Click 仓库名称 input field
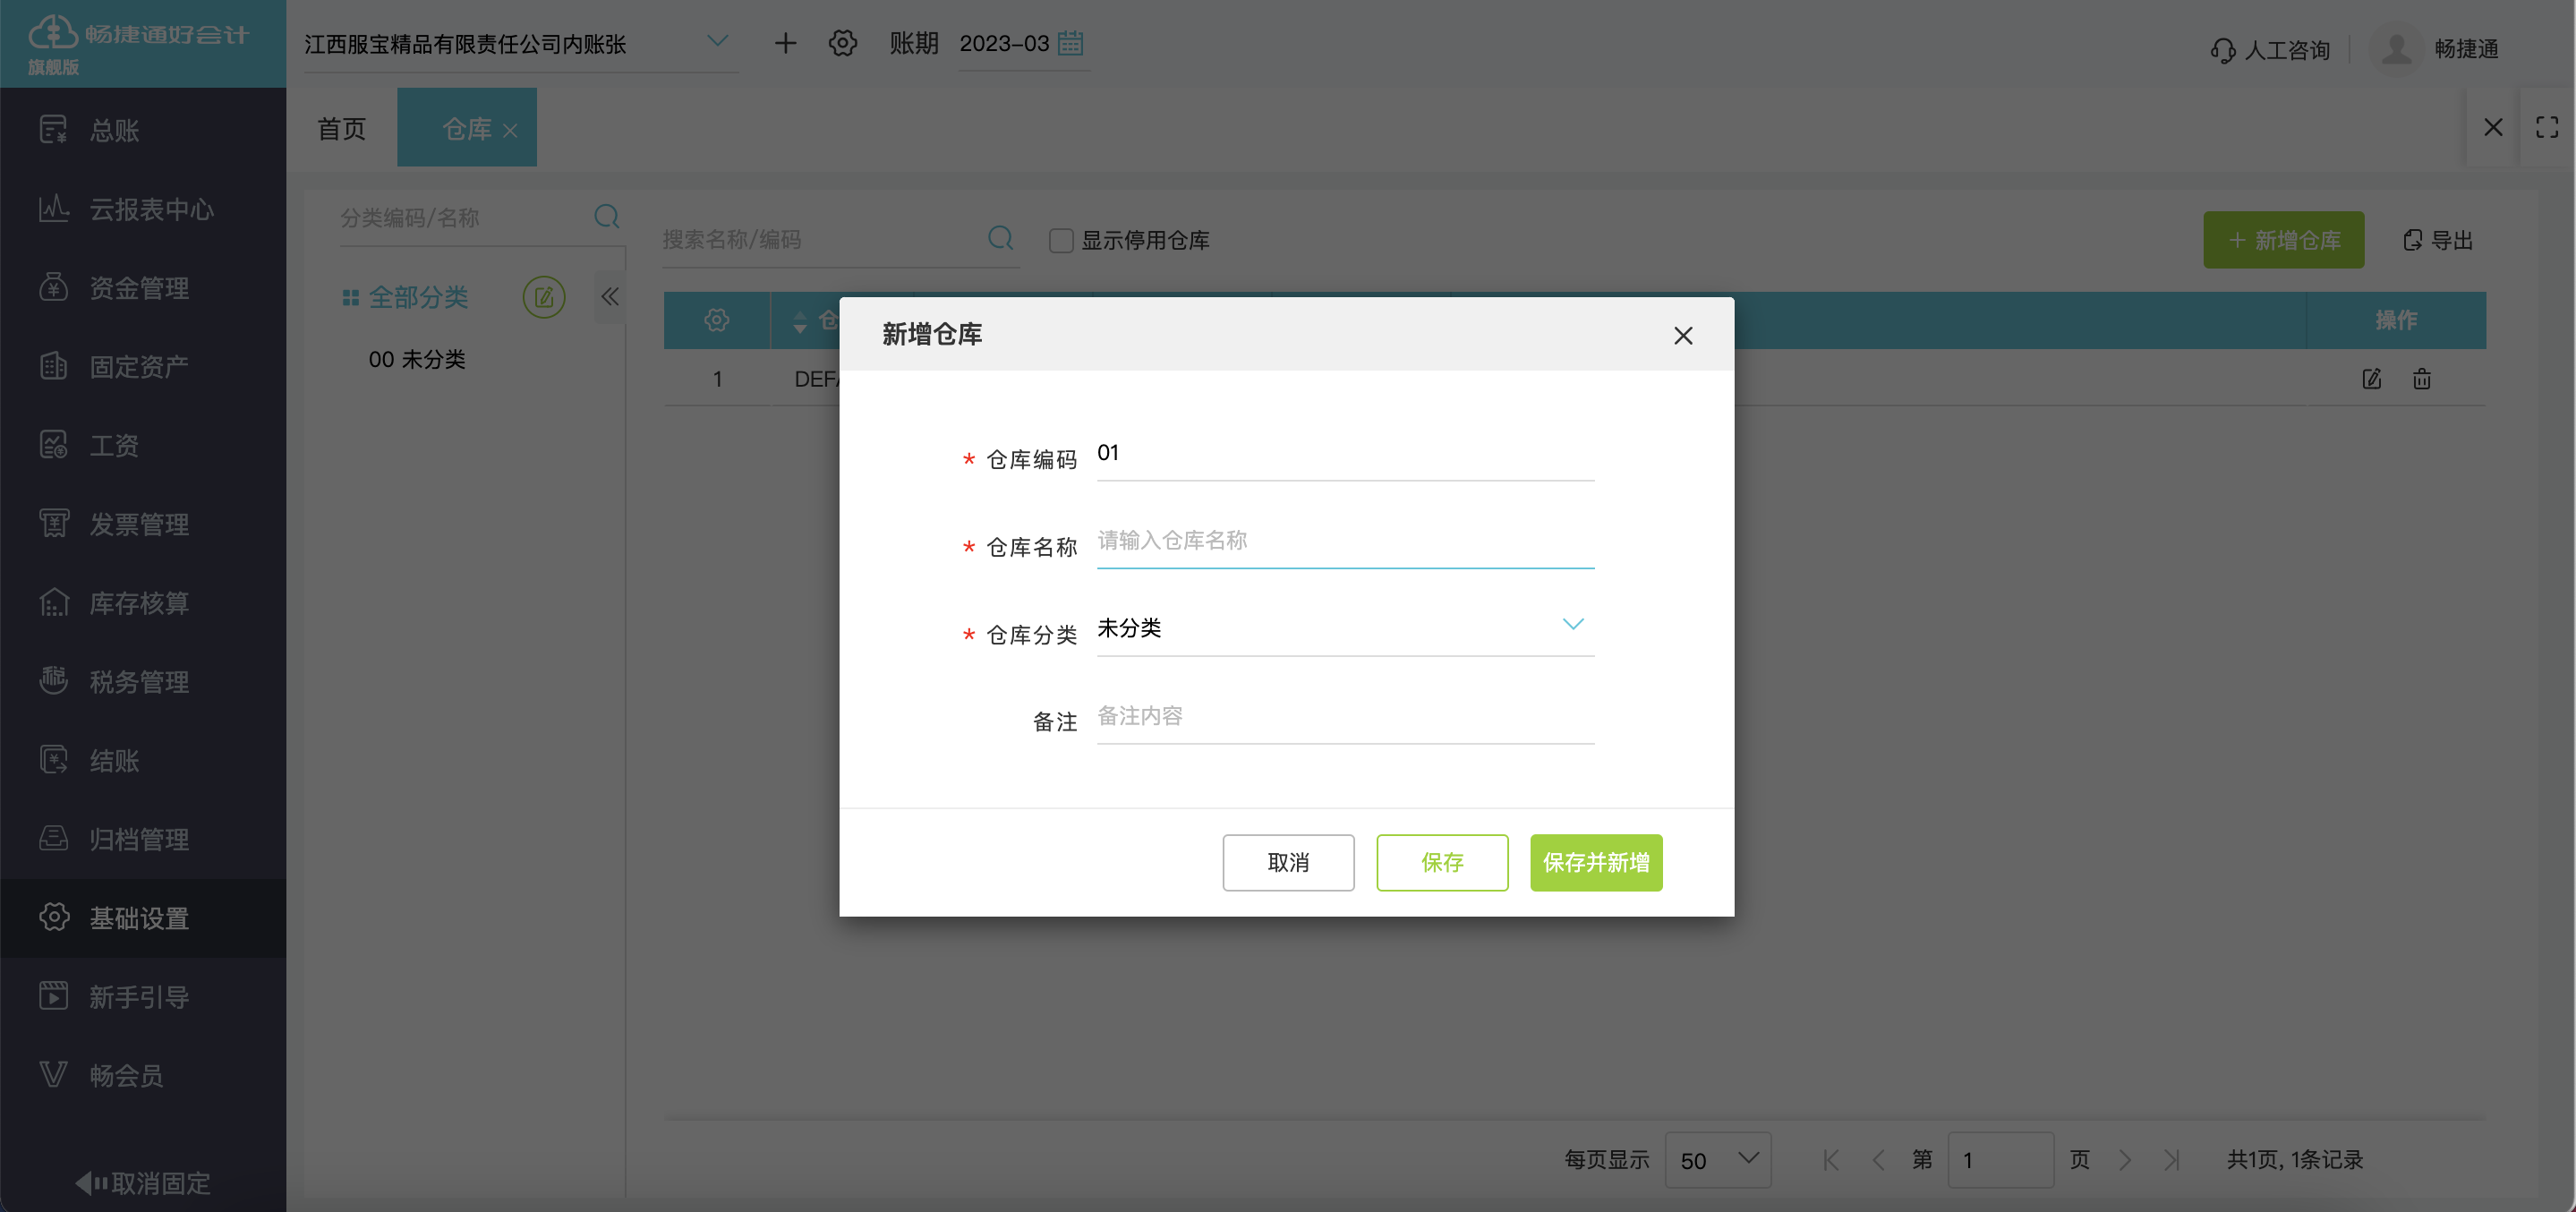 (x=1343, y=541)
